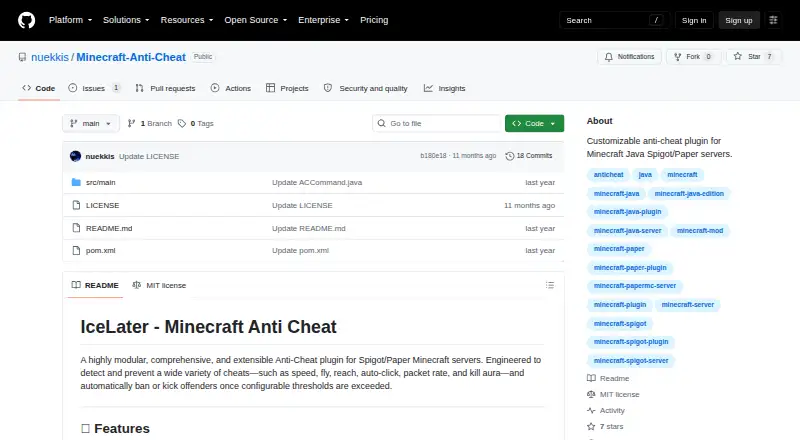The image size is (800, 440).
Task: Expand the Solutions menu
Action: click(126, 20)
